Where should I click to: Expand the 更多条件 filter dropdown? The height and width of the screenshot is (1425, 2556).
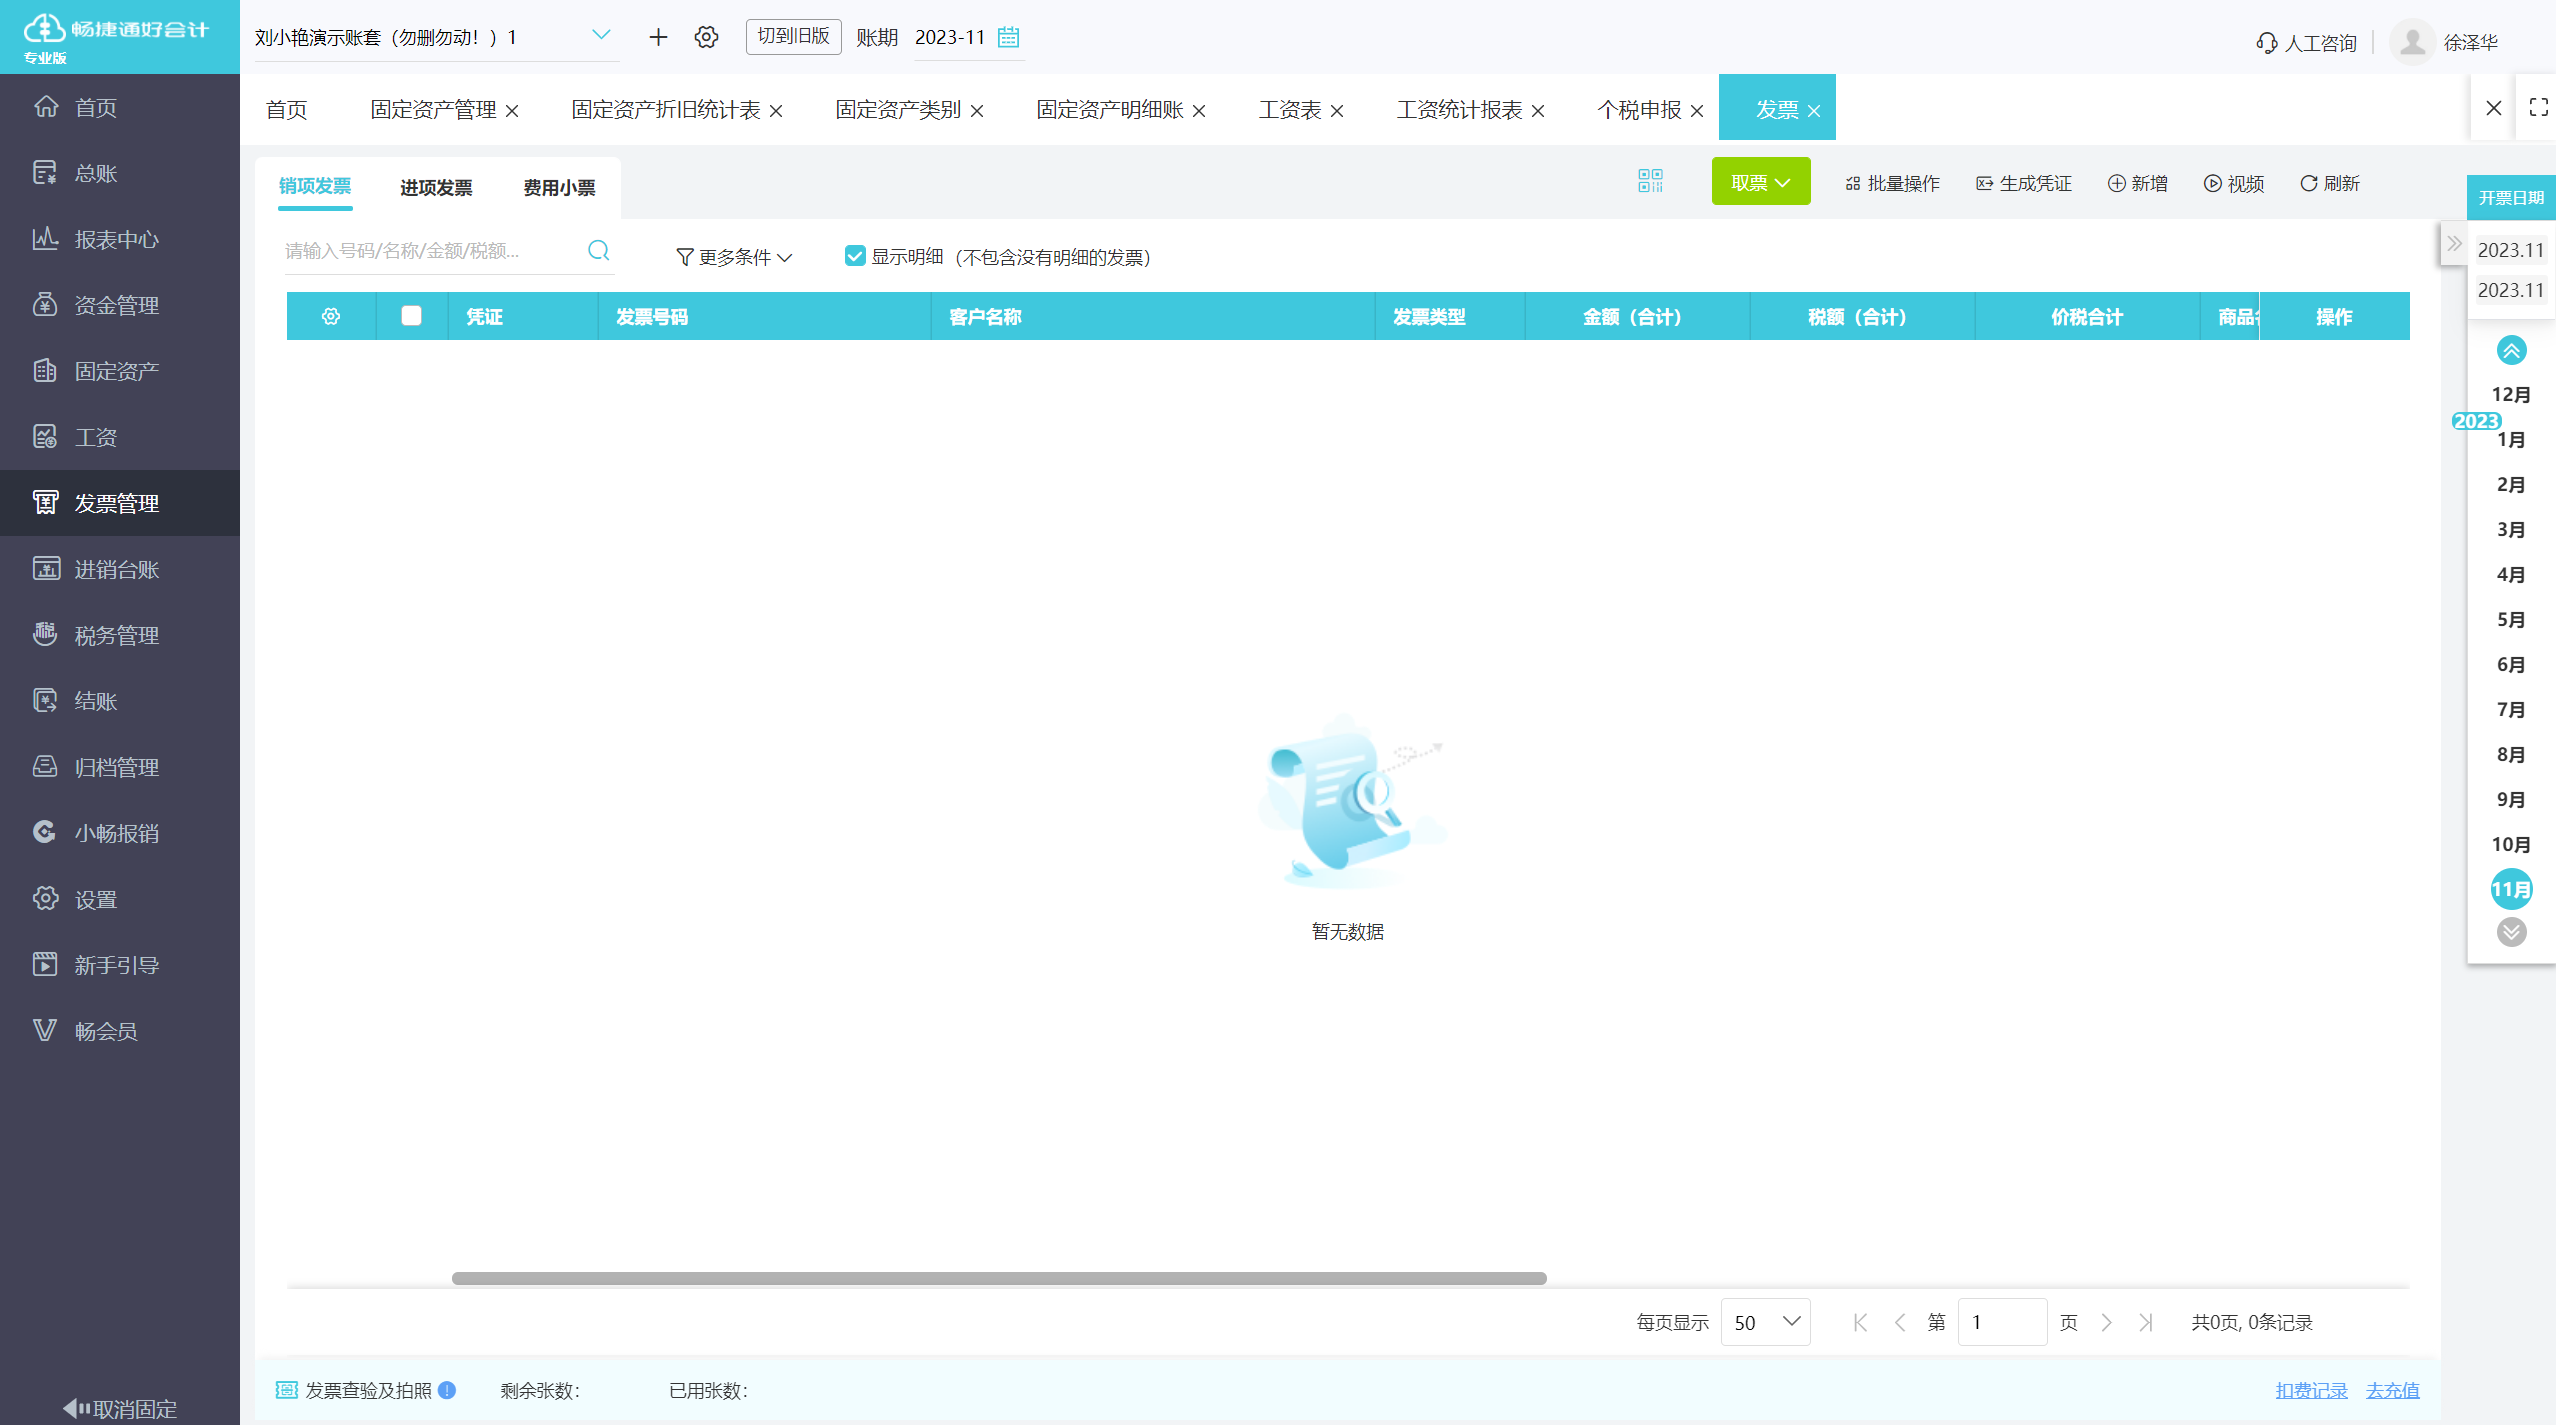(732, 256)
